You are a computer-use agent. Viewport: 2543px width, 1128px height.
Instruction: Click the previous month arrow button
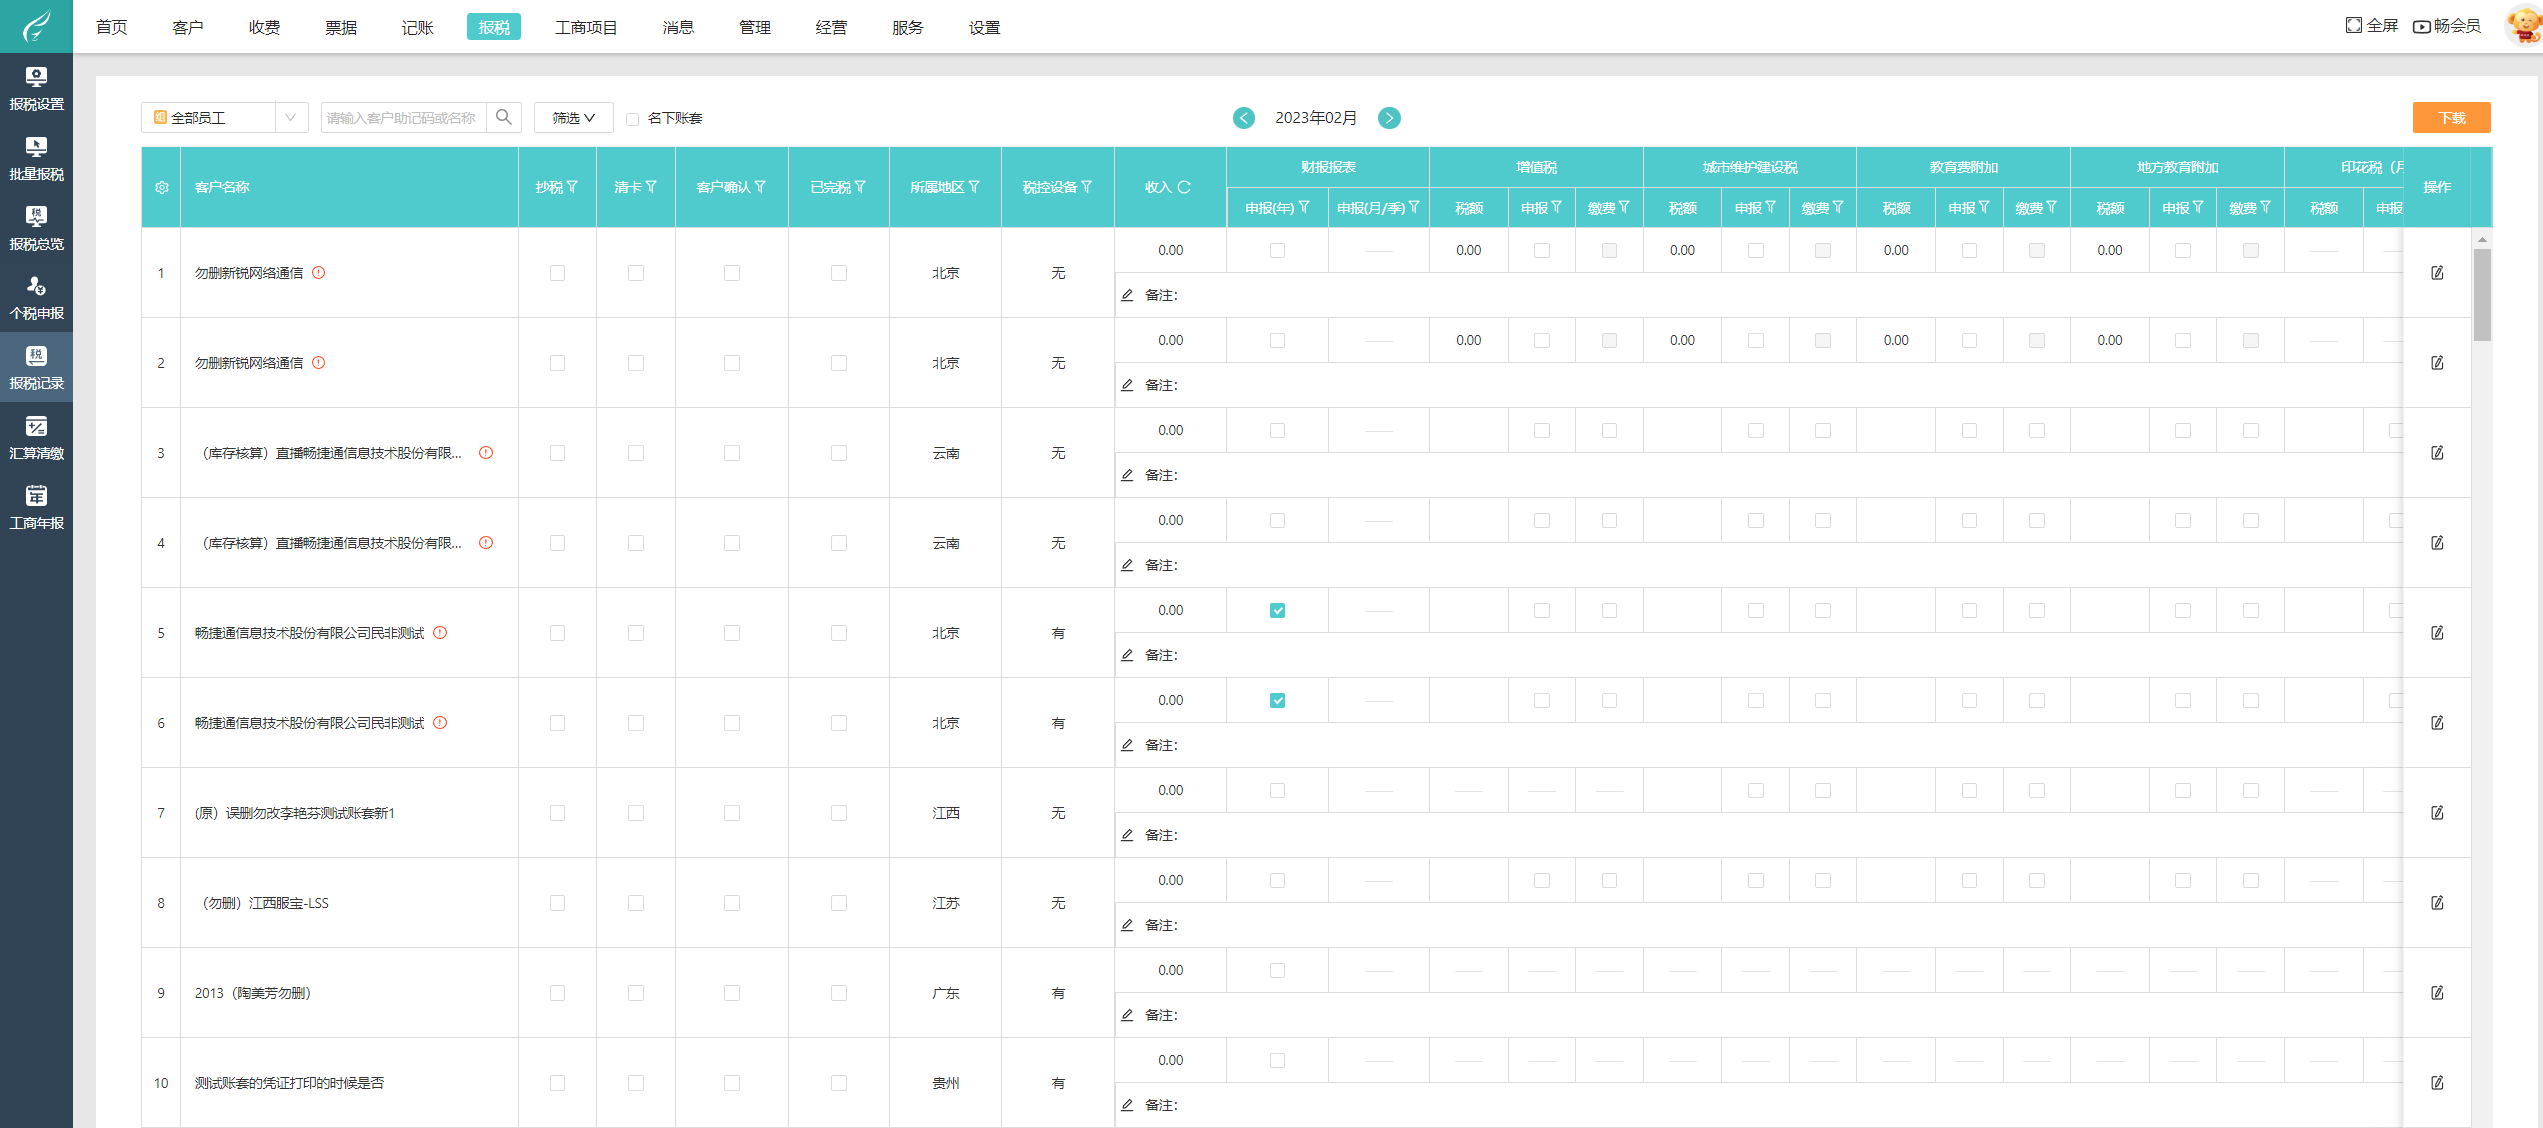coord(1242,117)
